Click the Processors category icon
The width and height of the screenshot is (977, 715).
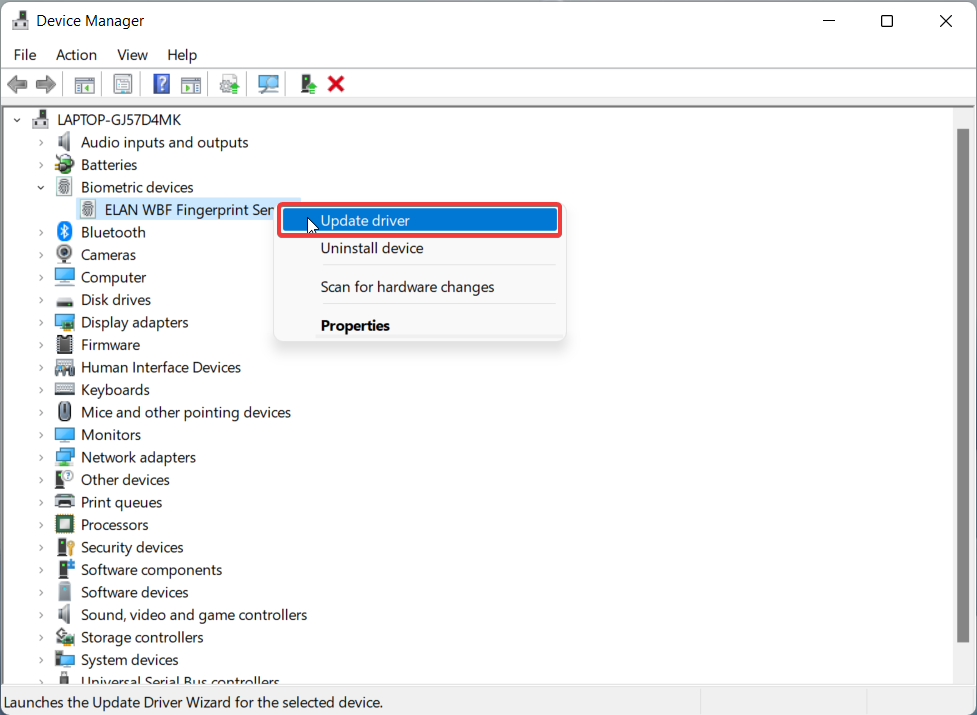64,524
